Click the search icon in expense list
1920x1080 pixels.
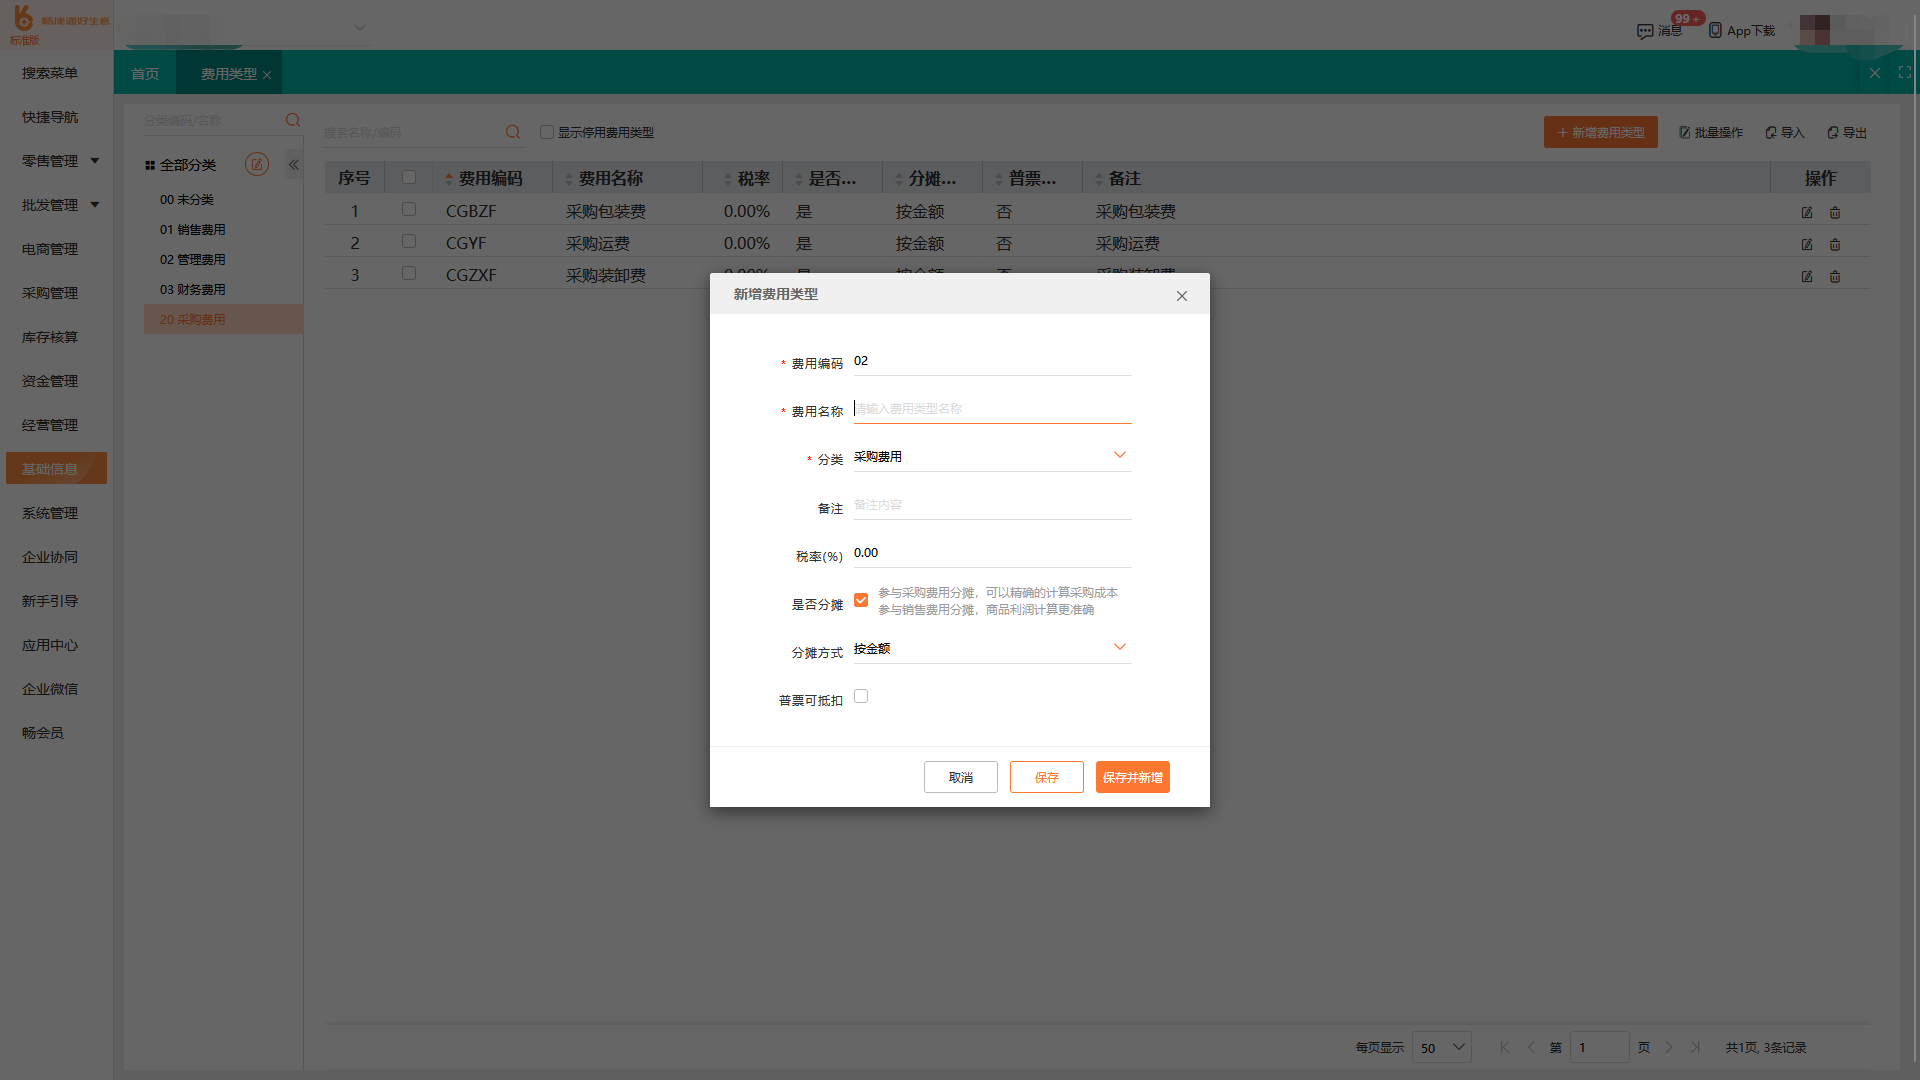coord(514,131)
